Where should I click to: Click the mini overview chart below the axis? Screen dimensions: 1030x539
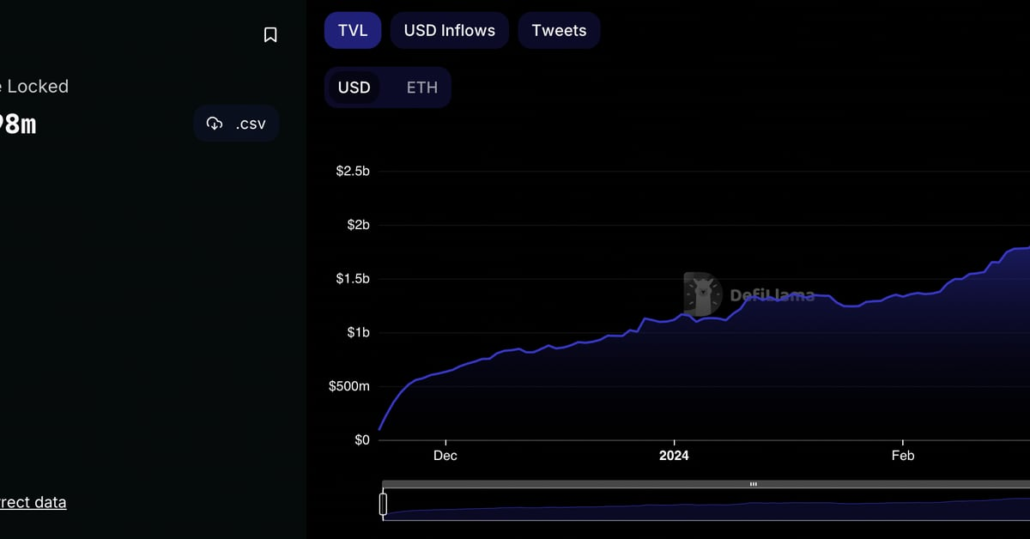(700, 508)
